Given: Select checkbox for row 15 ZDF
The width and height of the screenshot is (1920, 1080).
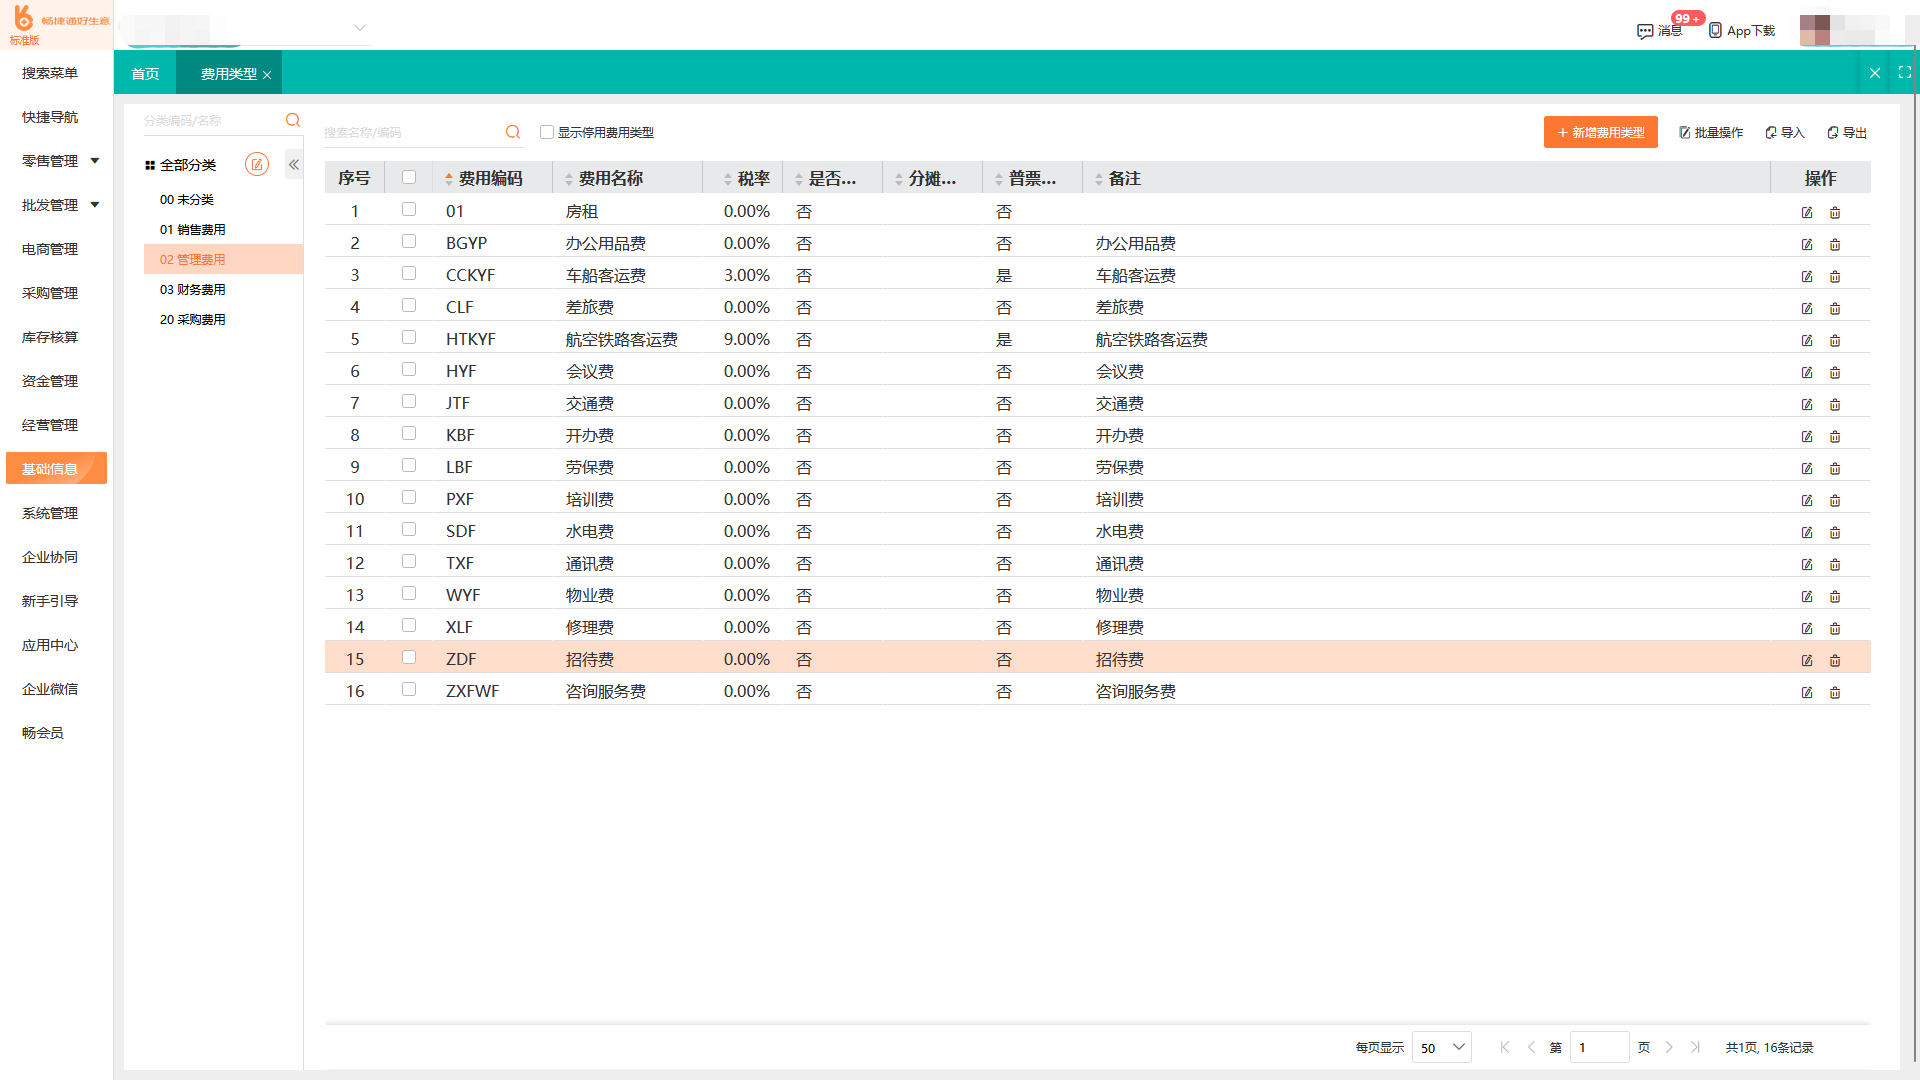Looking at the screenshot, I should [x=410, y=658].
